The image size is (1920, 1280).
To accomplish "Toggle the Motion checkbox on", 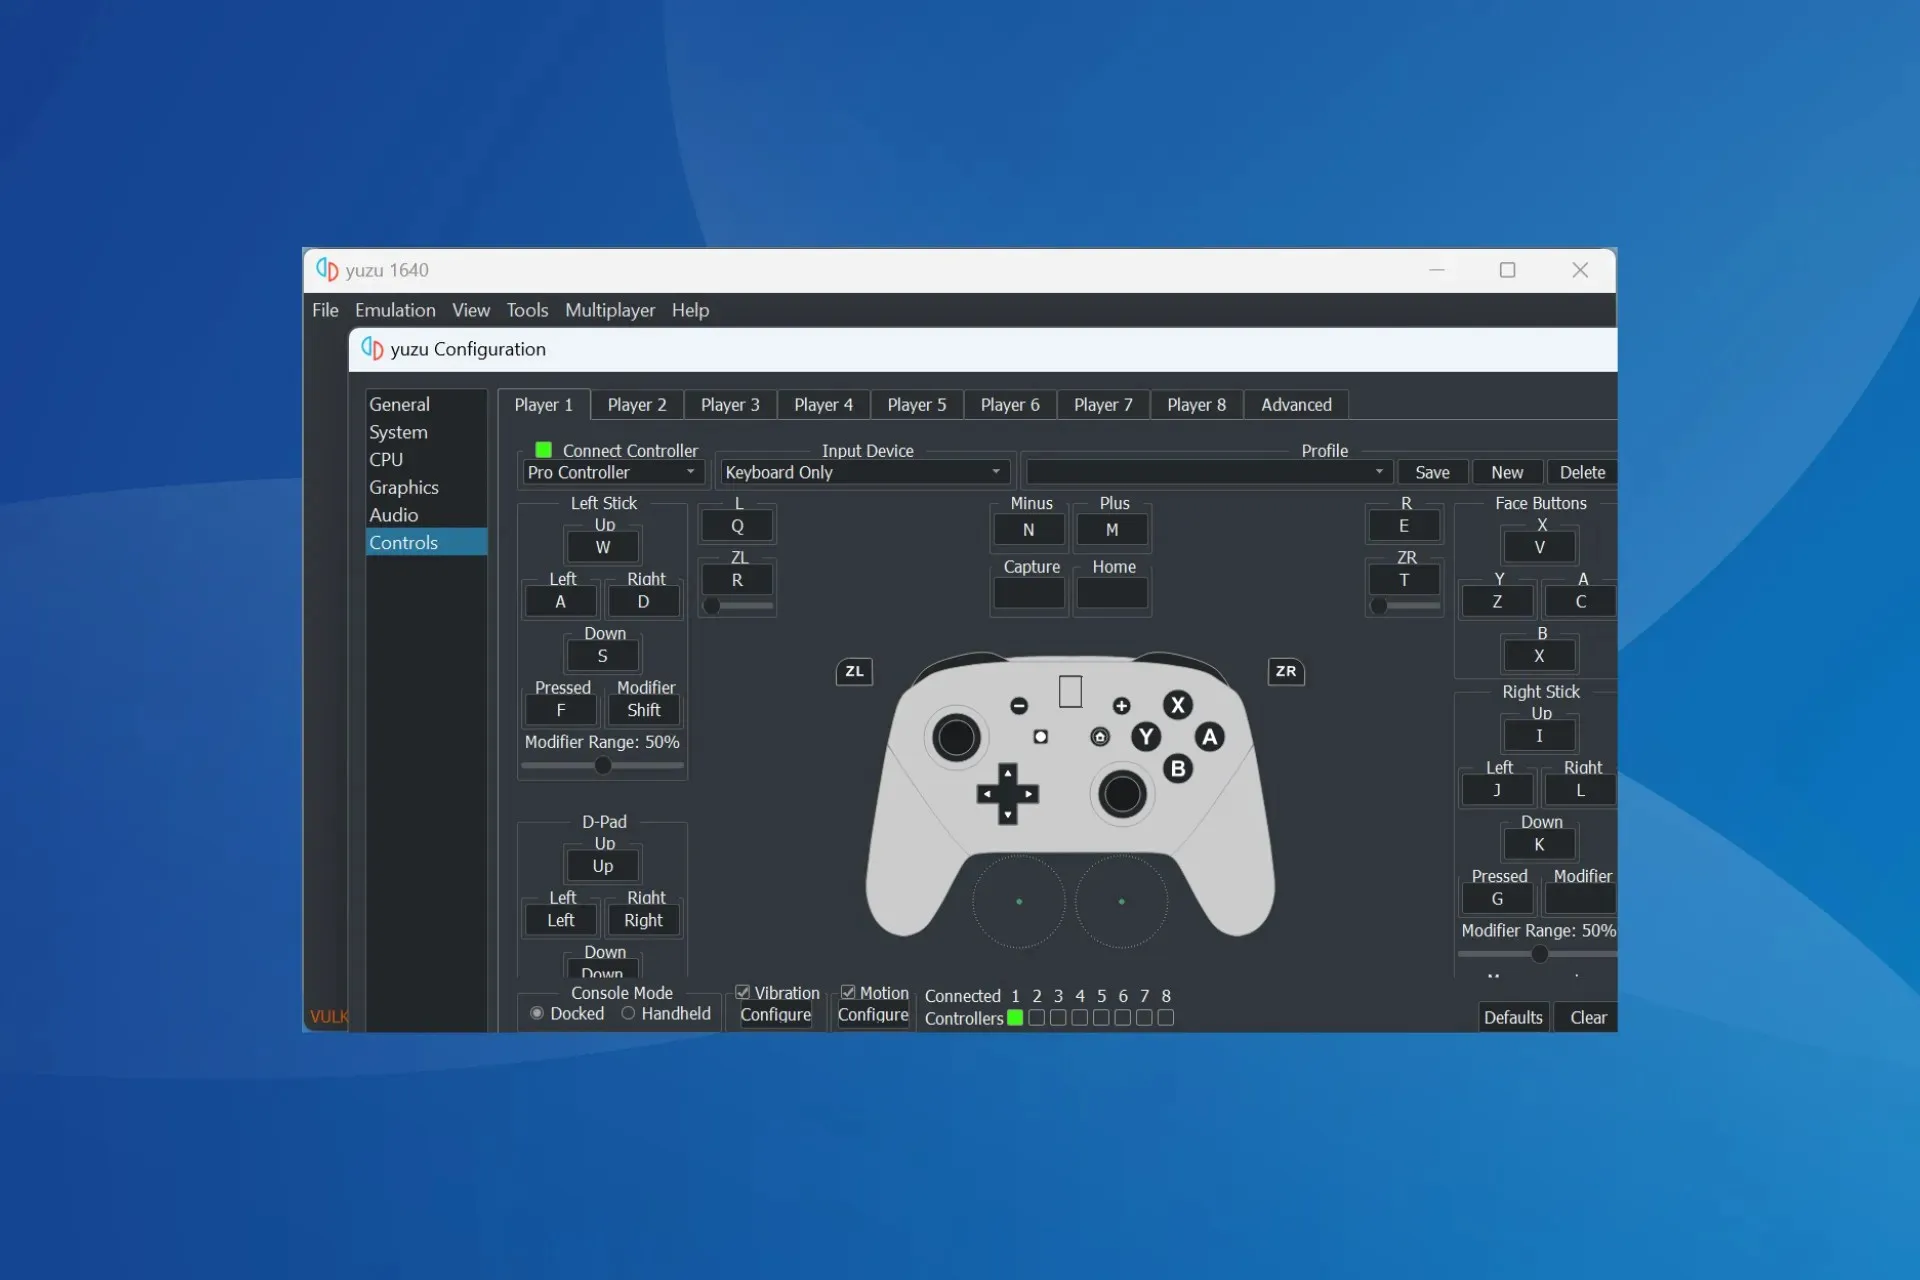I will (x=849, y=991).
